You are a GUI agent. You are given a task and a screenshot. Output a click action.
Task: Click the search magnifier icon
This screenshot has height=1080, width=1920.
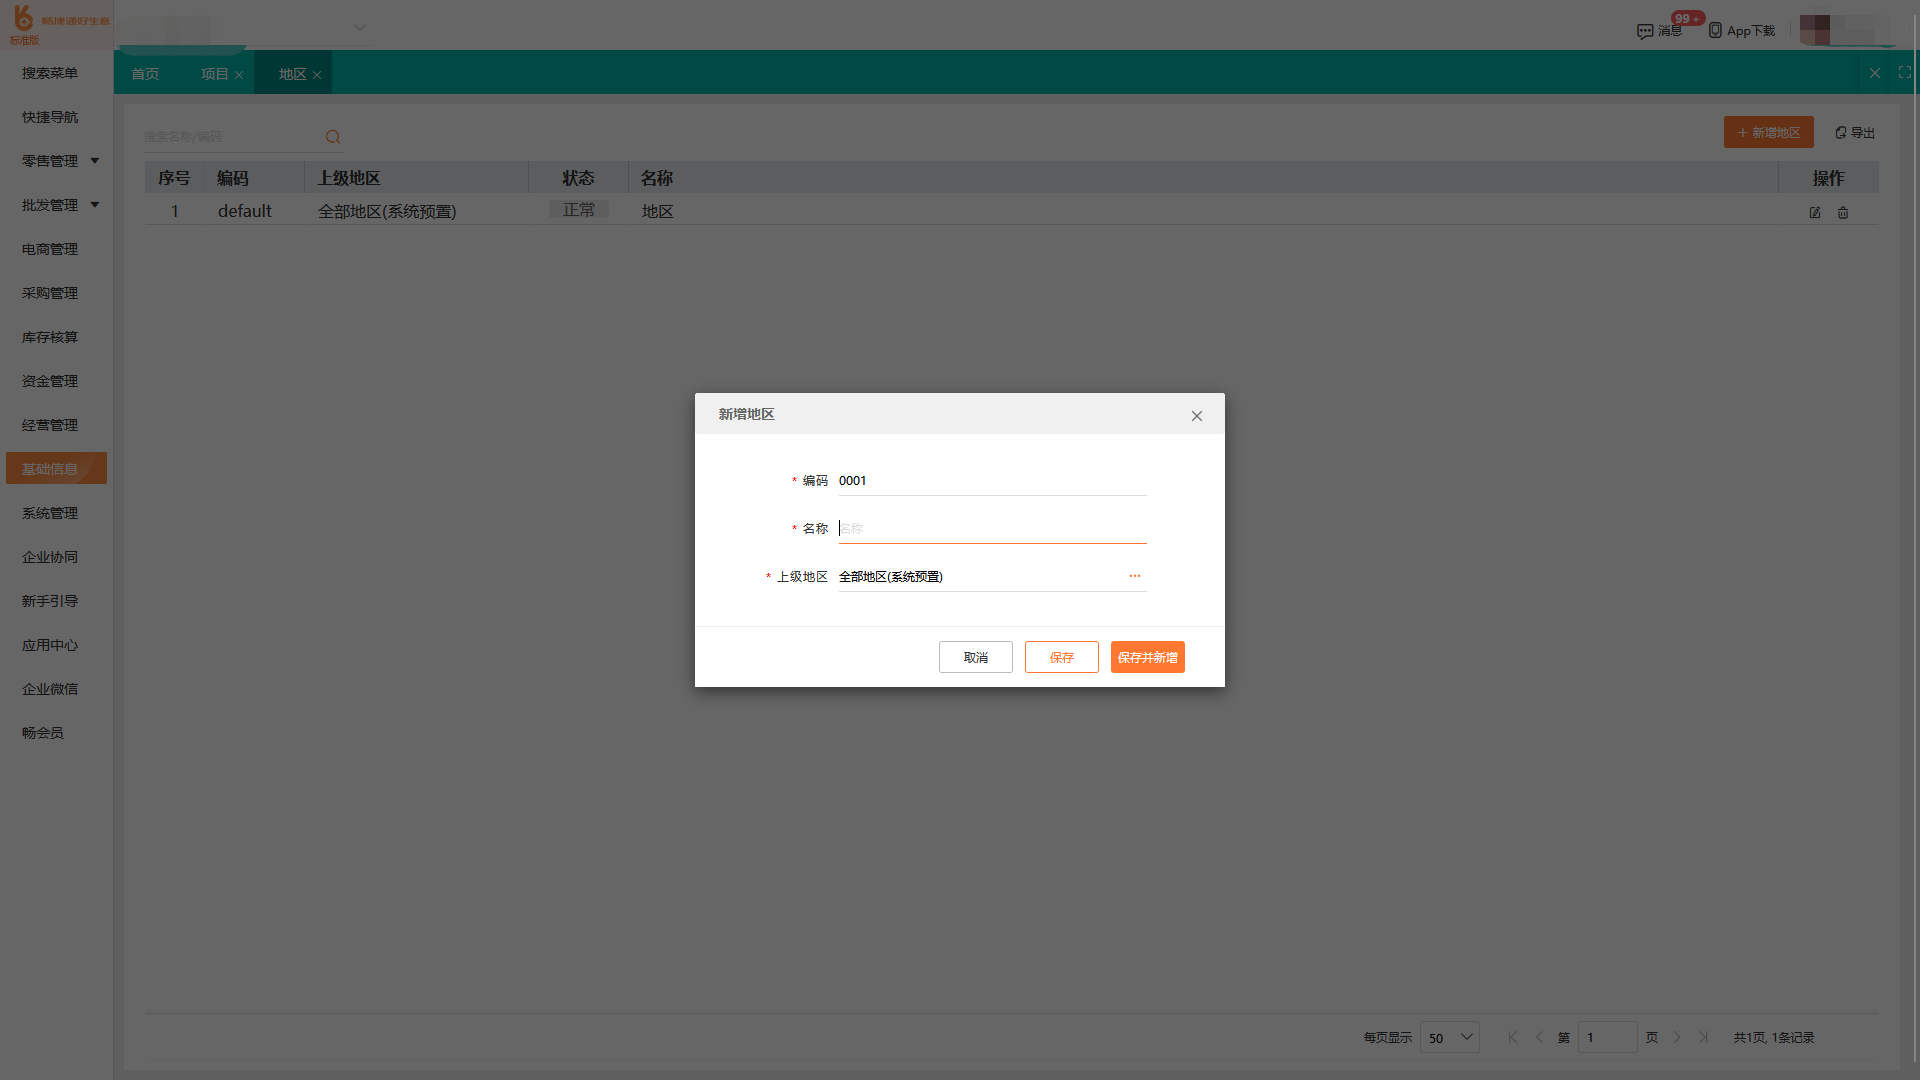(x=334, y=136)
